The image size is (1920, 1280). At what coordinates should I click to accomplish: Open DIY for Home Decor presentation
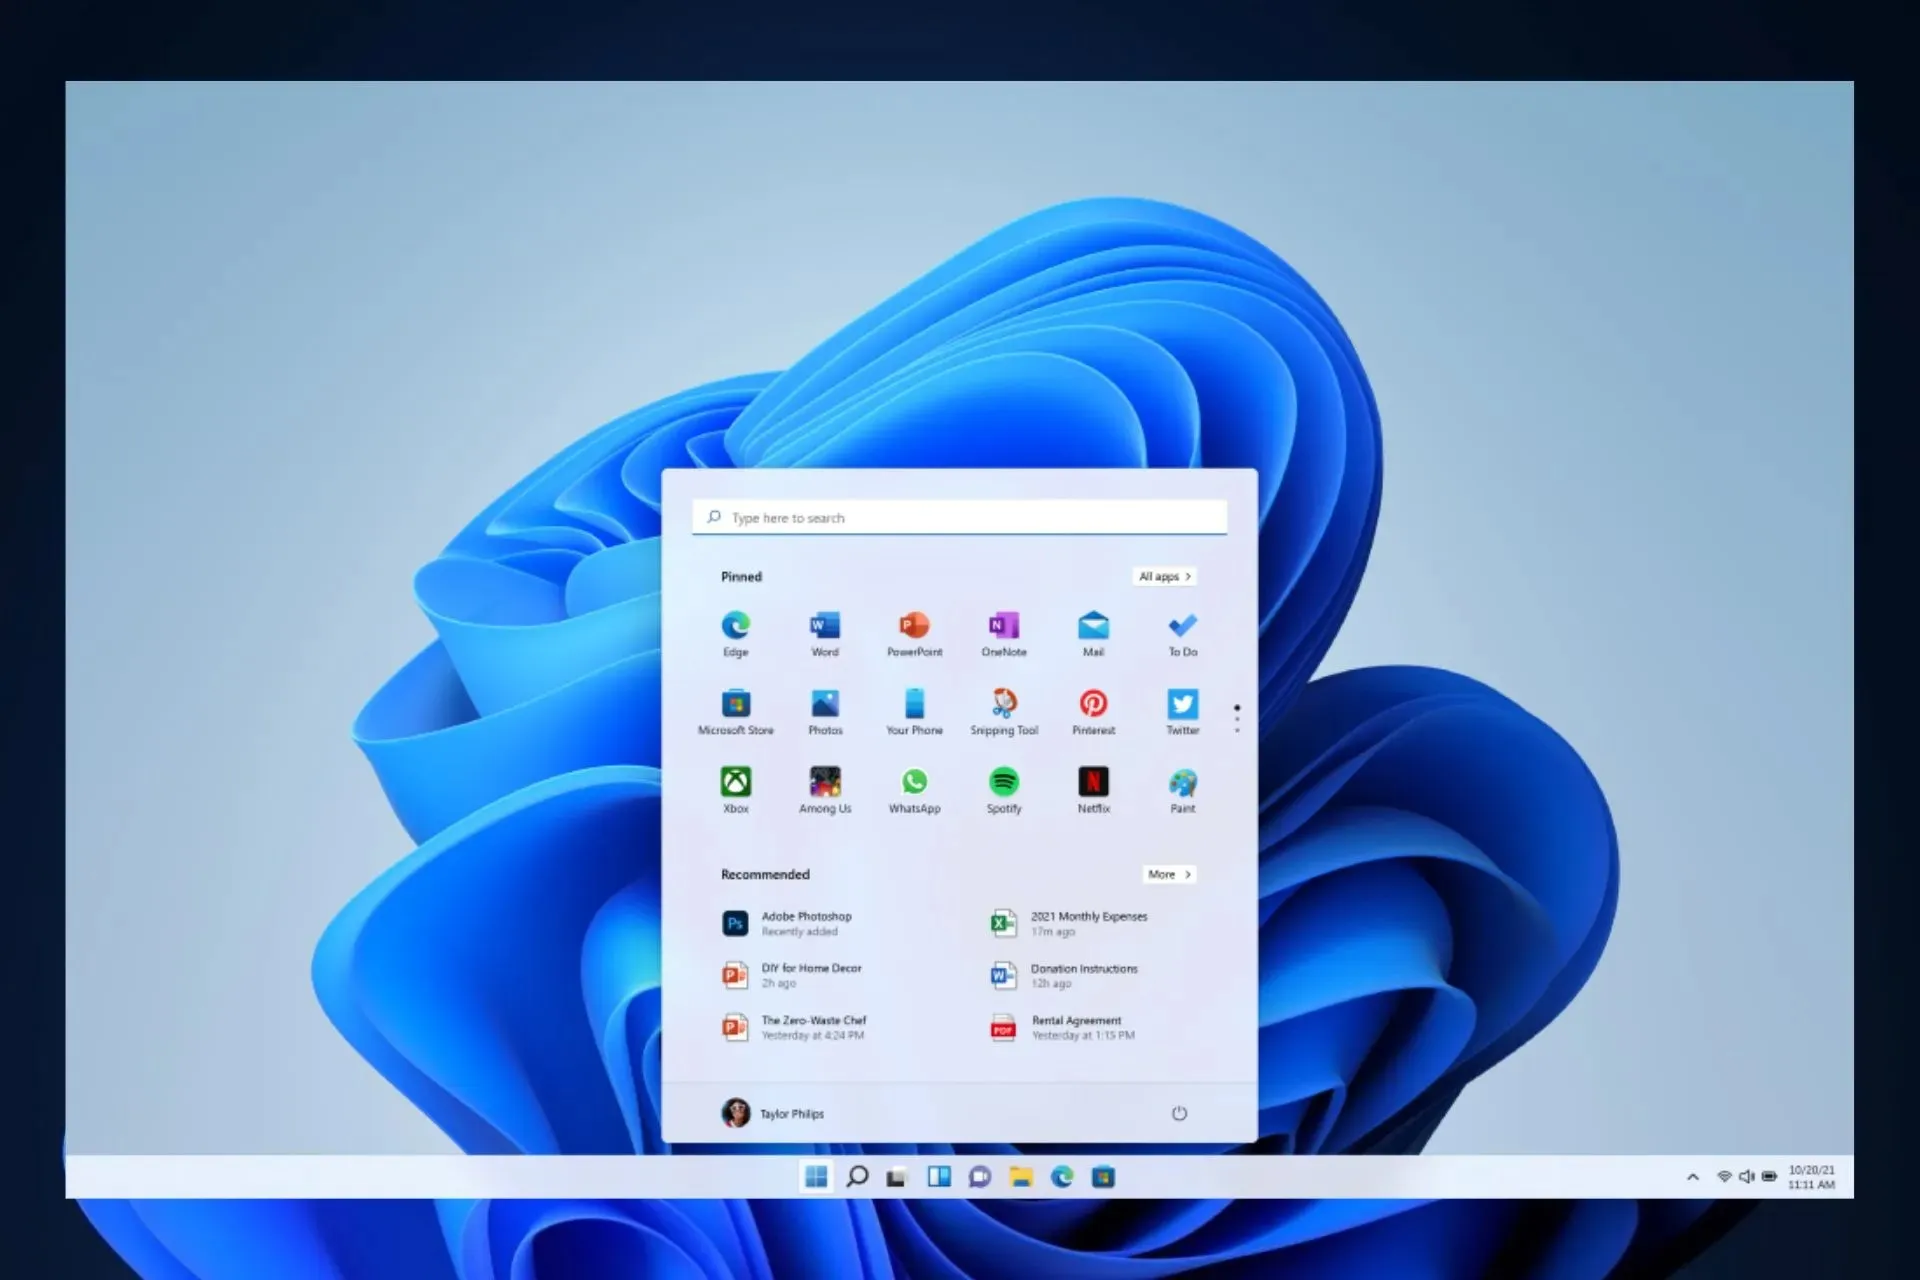click(x=792, y=975)
